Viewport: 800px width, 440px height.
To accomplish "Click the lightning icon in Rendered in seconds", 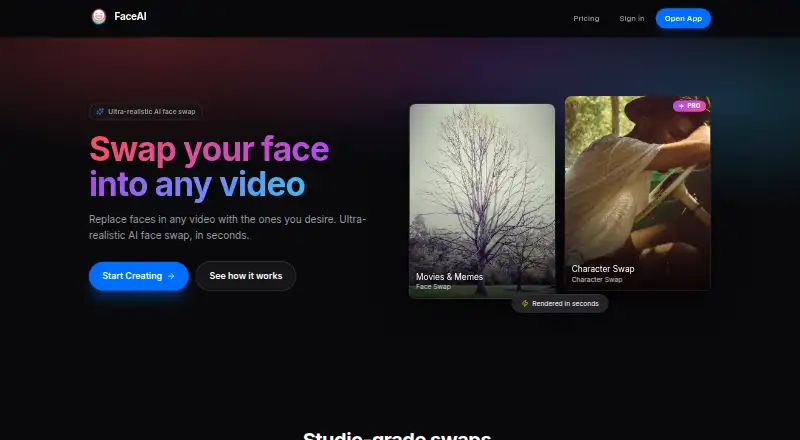I will (524, 304).
